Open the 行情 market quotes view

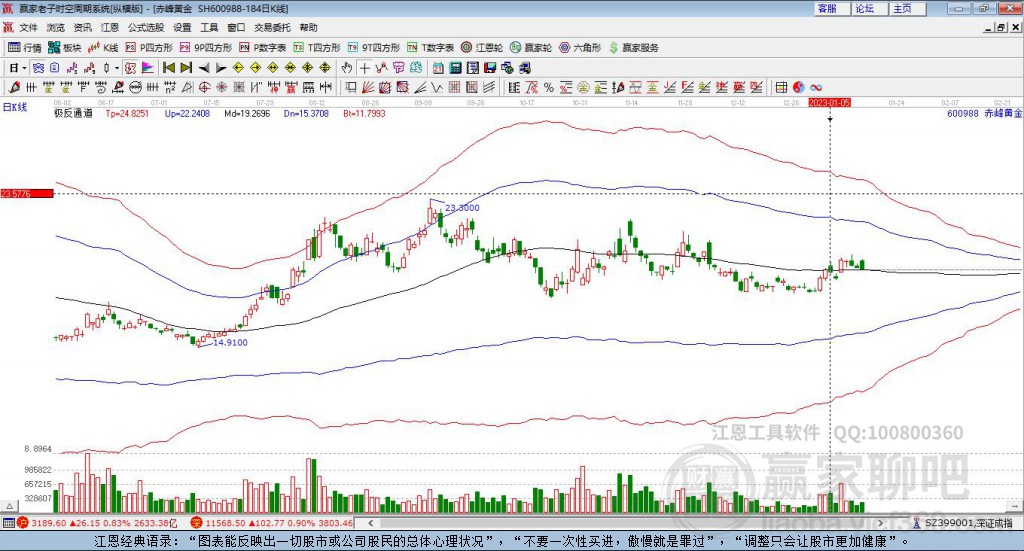pos(25,47)
